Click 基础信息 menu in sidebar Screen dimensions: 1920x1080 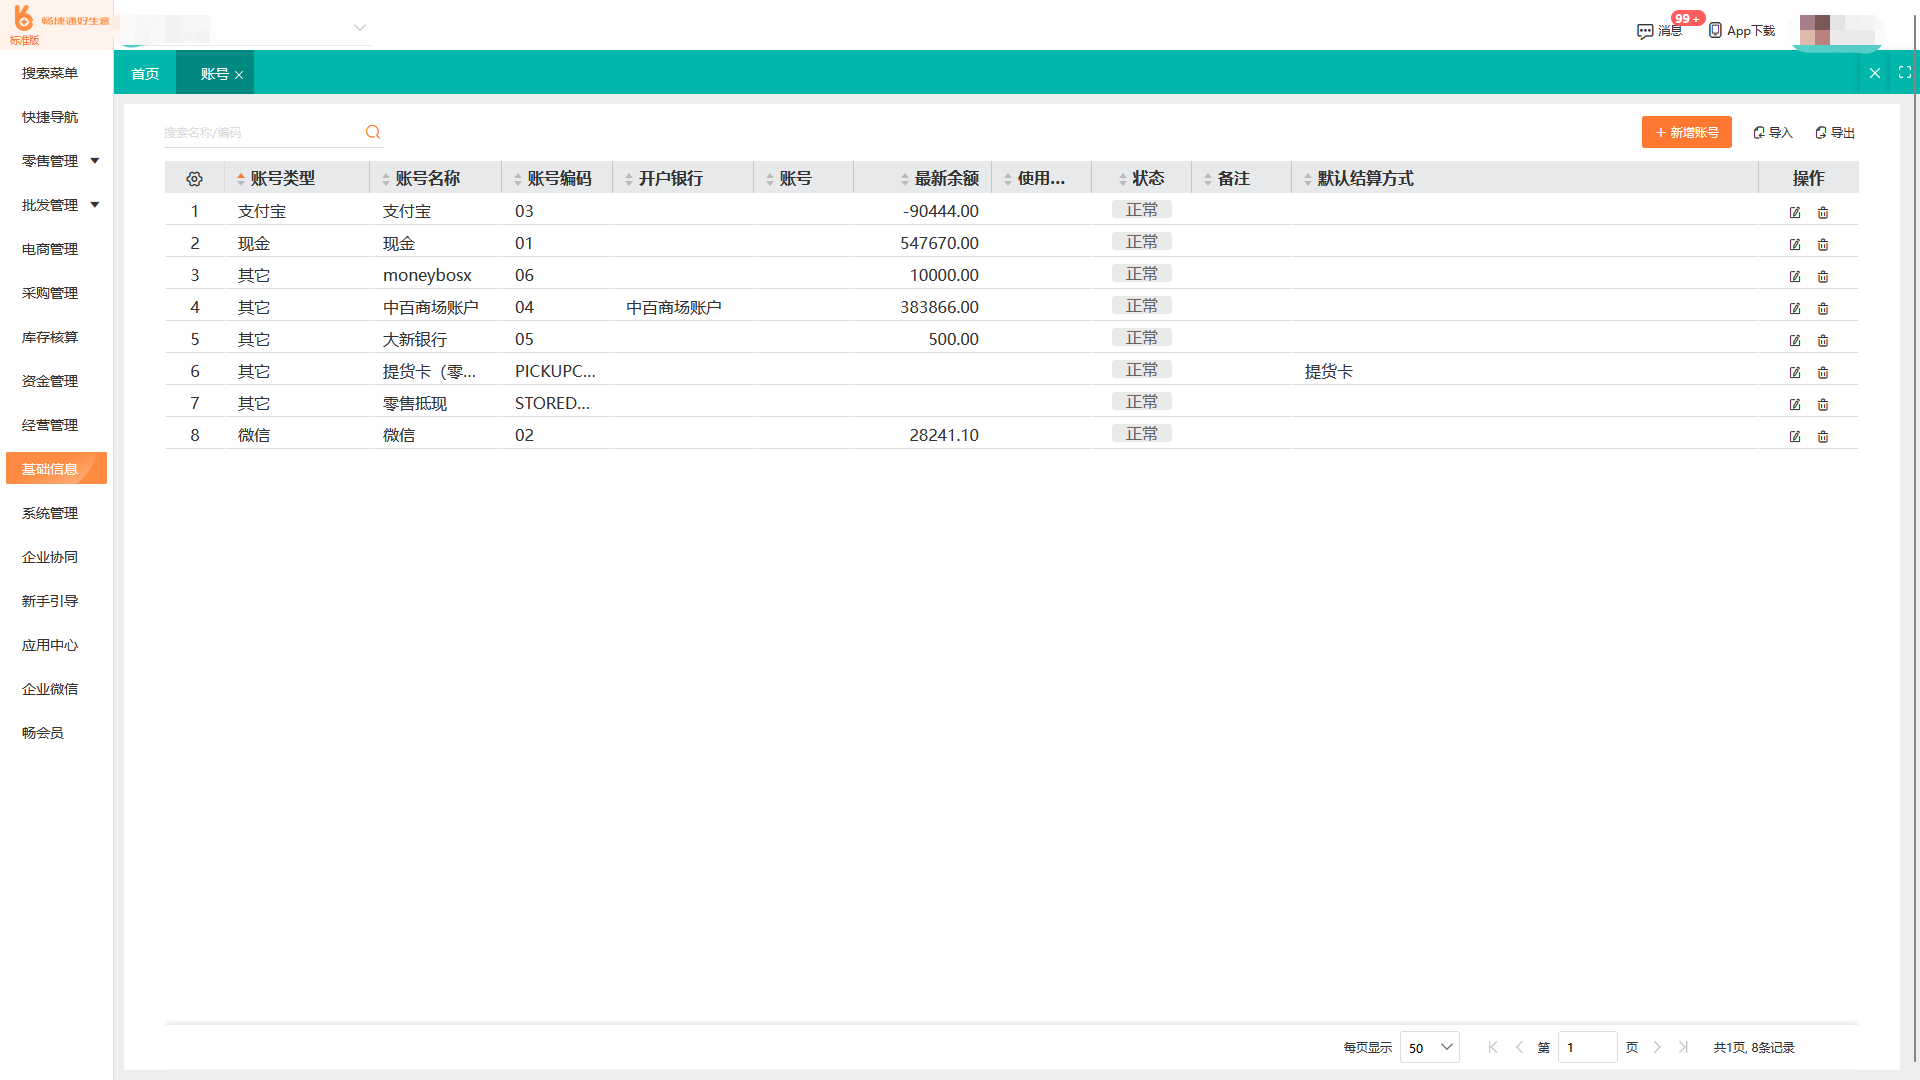53,468
